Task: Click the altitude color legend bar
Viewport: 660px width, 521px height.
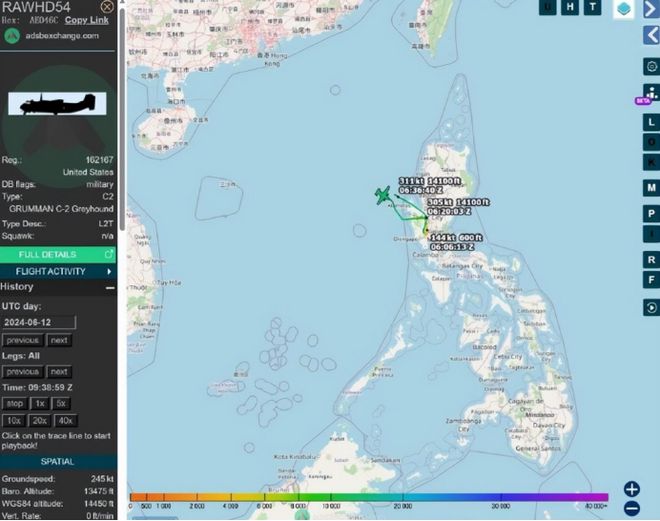Action: click(368, 497)
